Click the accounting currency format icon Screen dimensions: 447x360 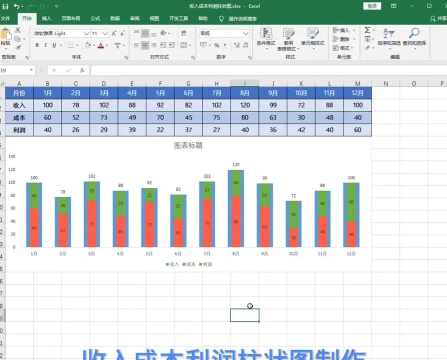pos(203,45)
